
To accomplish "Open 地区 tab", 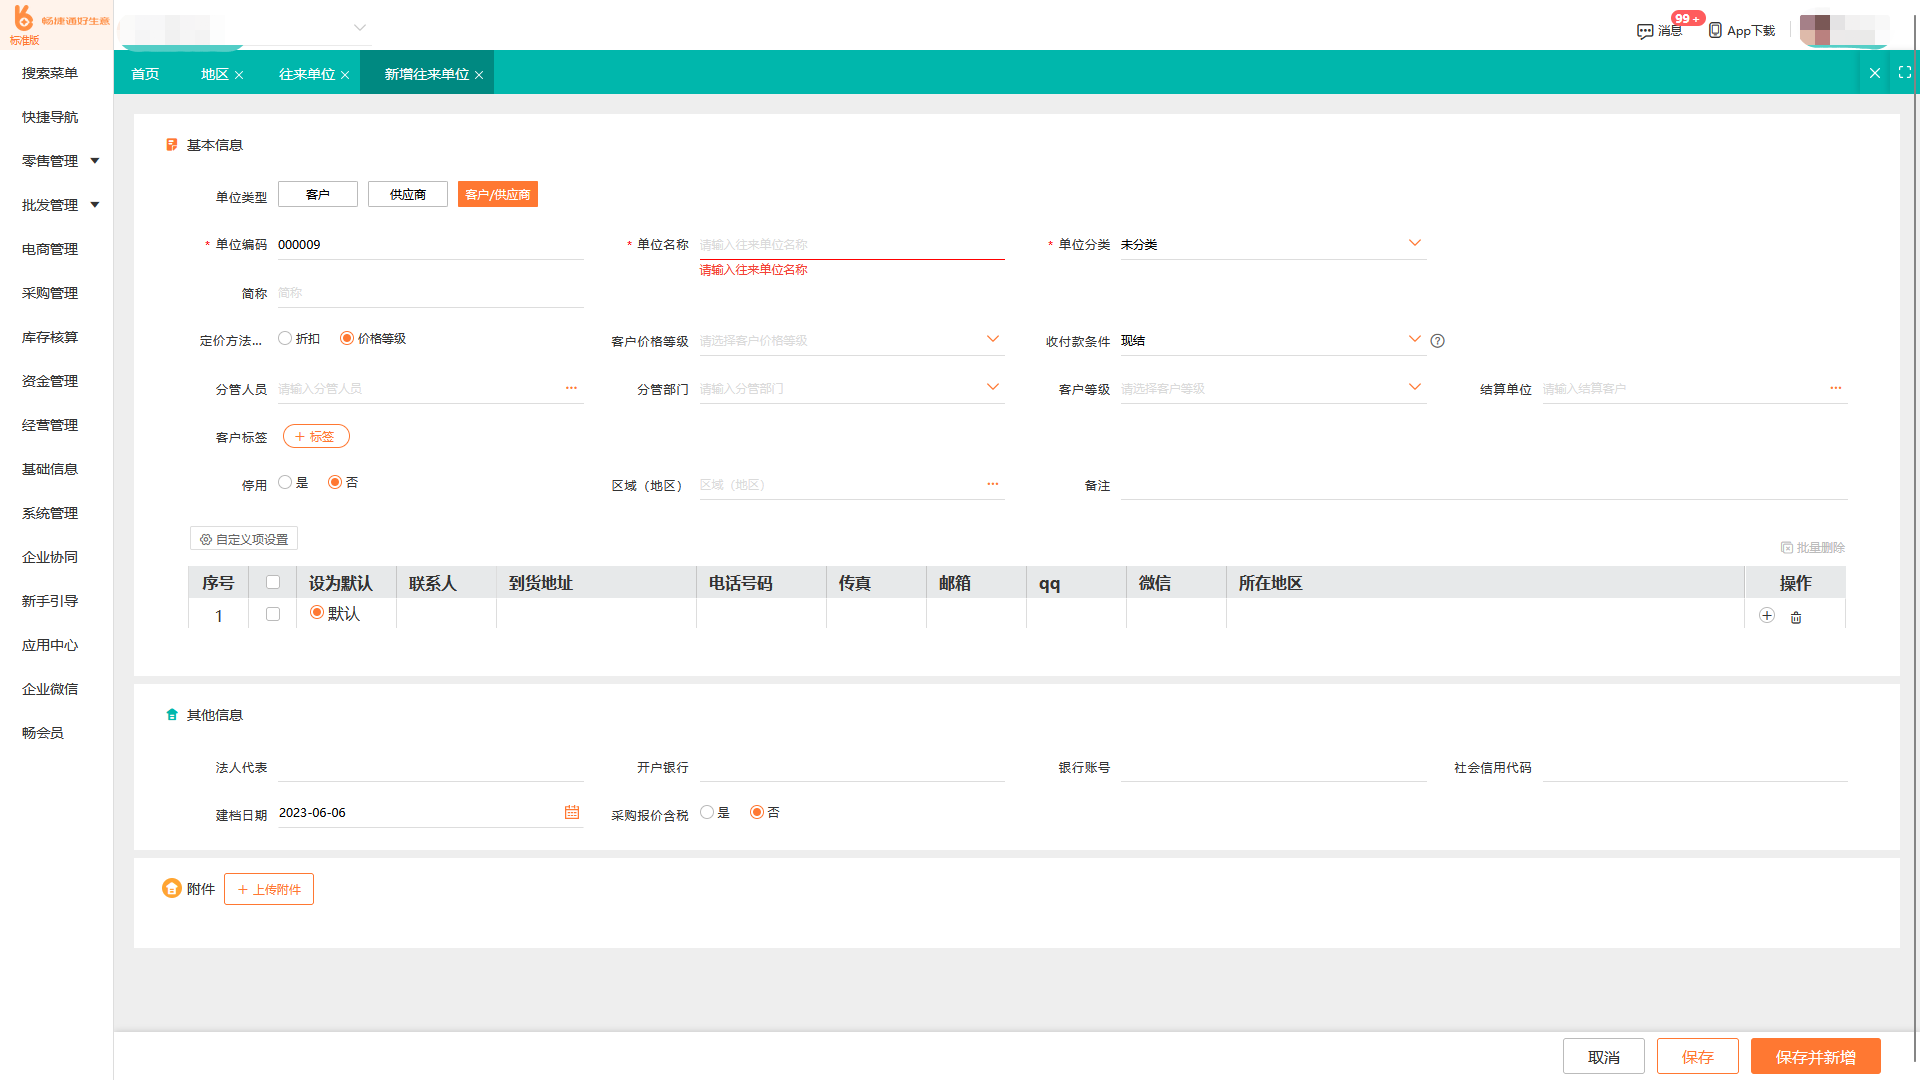I will point(214,73).
